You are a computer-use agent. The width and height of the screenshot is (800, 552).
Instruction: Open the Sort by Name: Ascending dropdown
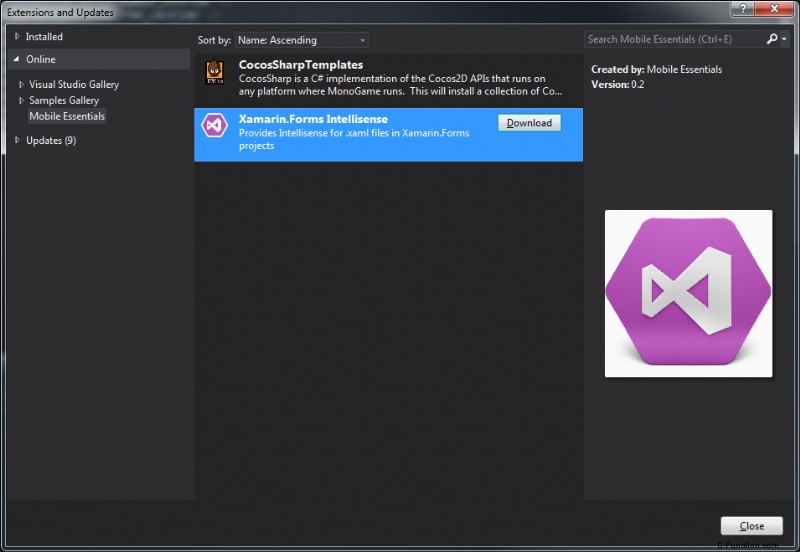point(302,40)
